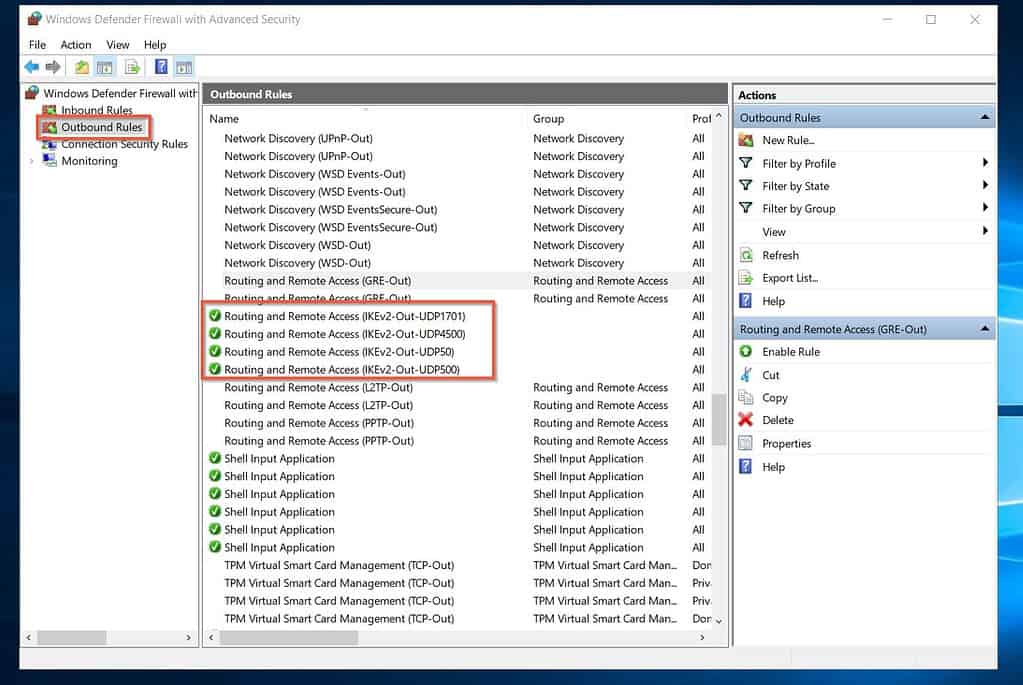Click the green Enable Rule icon

pyautogui.click(x=746, y=351)
